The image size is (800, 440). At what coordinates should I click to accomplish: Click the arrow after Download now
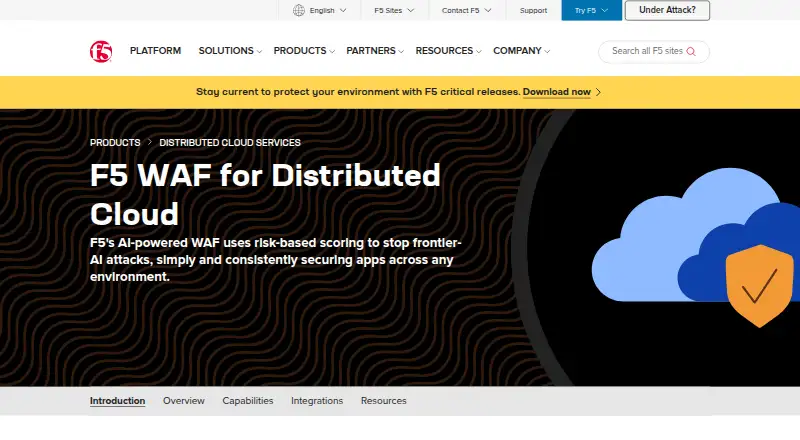tap(598, 92)
